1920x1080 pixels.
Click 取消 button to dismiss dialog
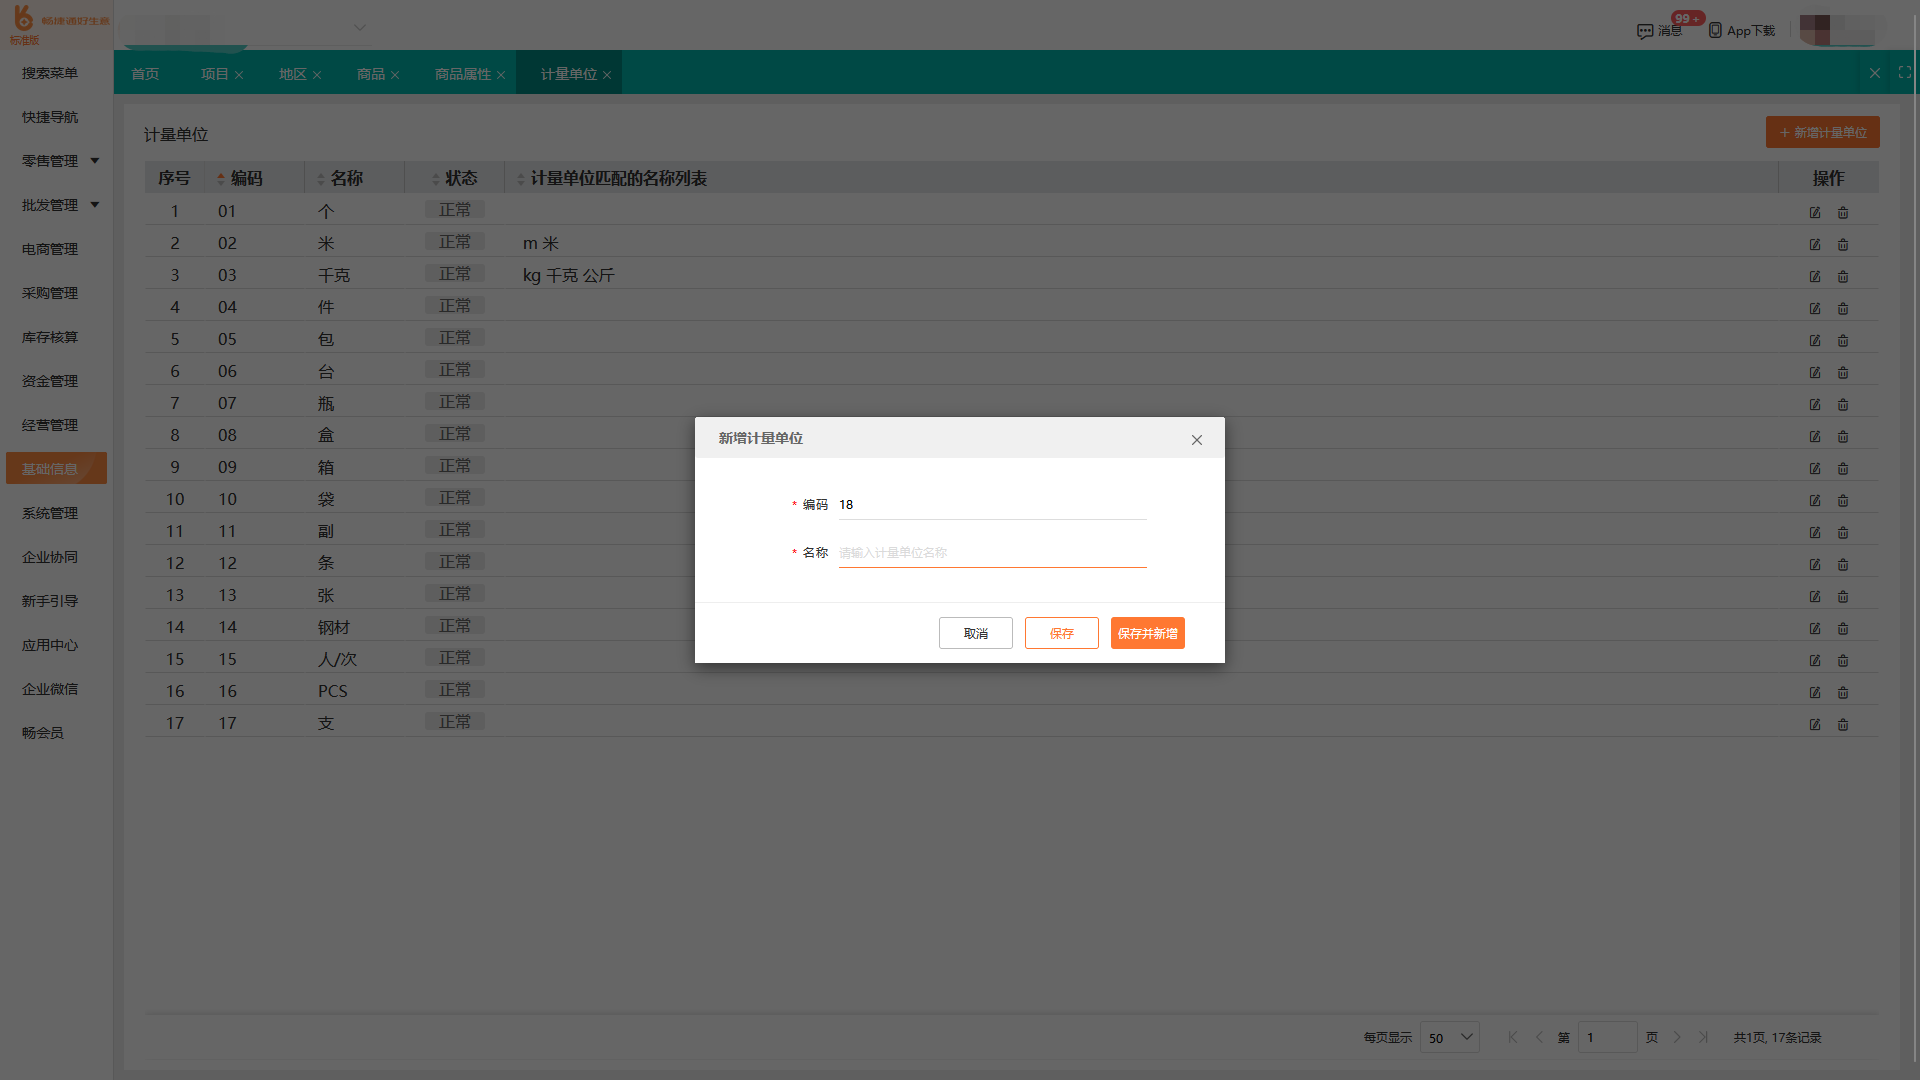(x=976, y=633)
